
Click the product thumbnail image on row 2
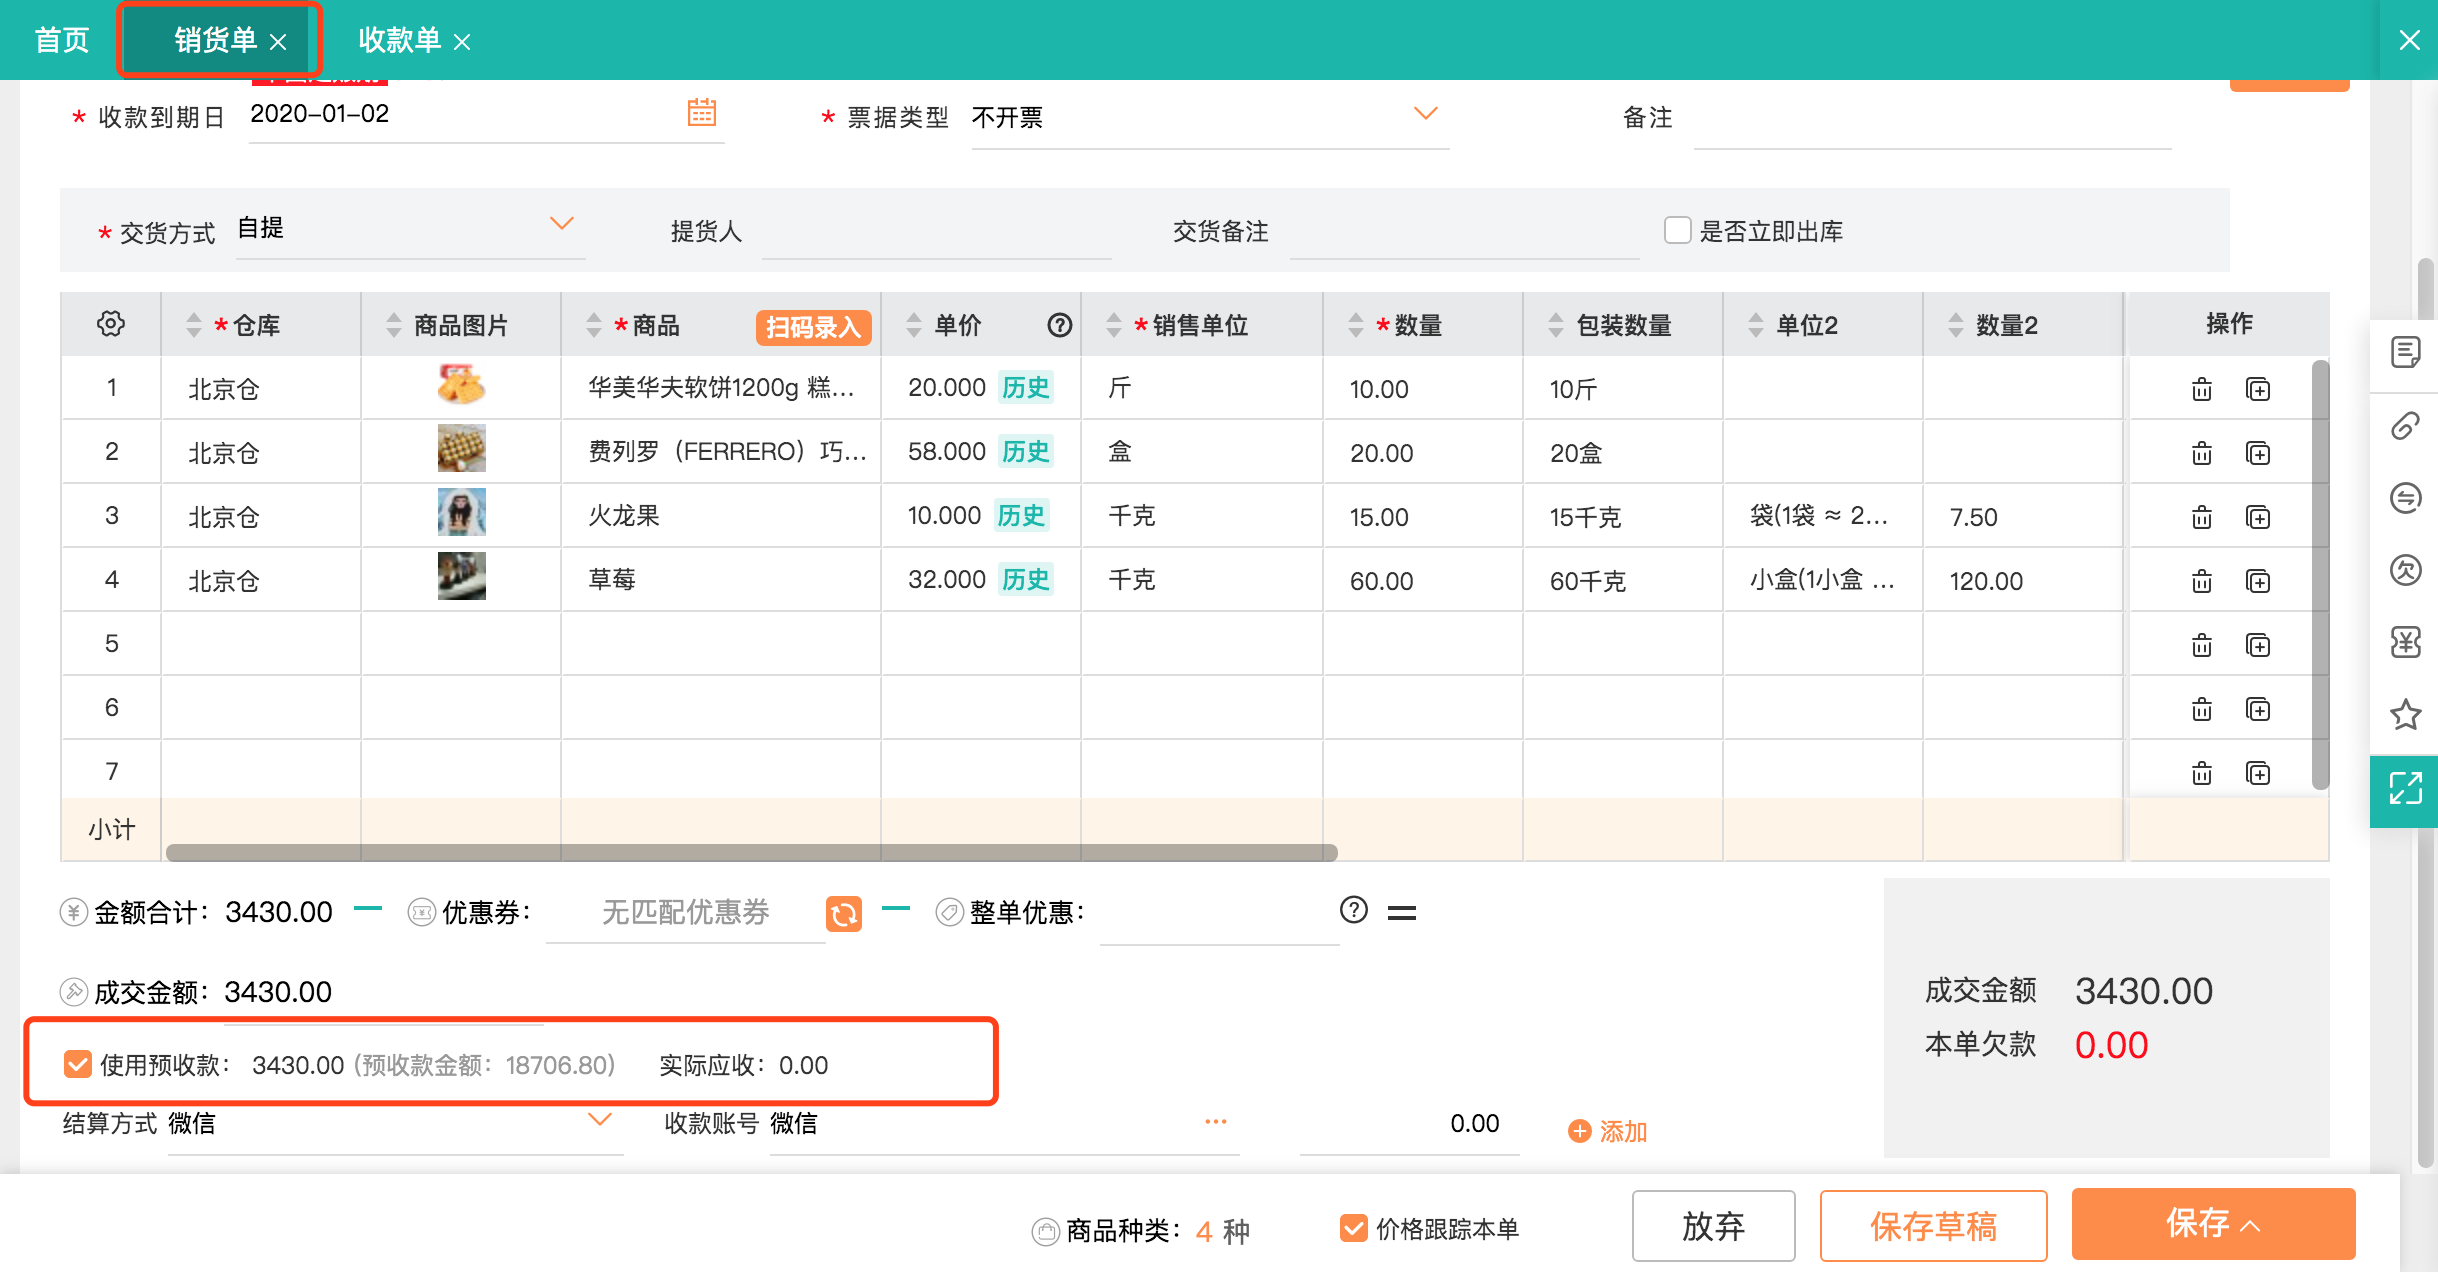click(461, 450)
